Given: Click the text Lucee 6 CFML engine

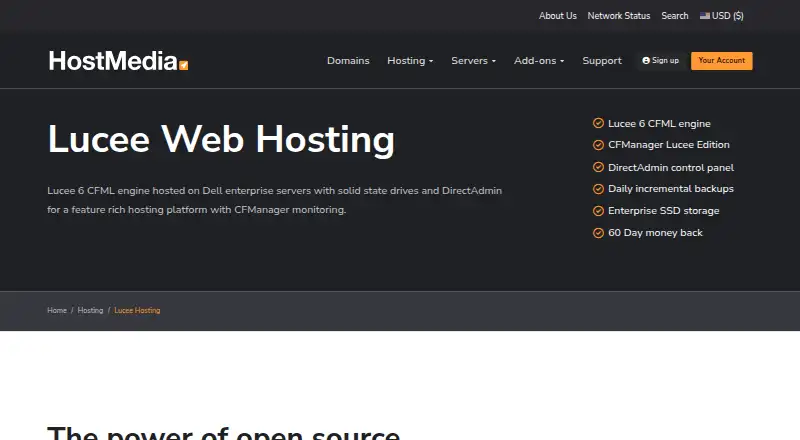Looking at the screenshot, I should click(x=659, y=124).
